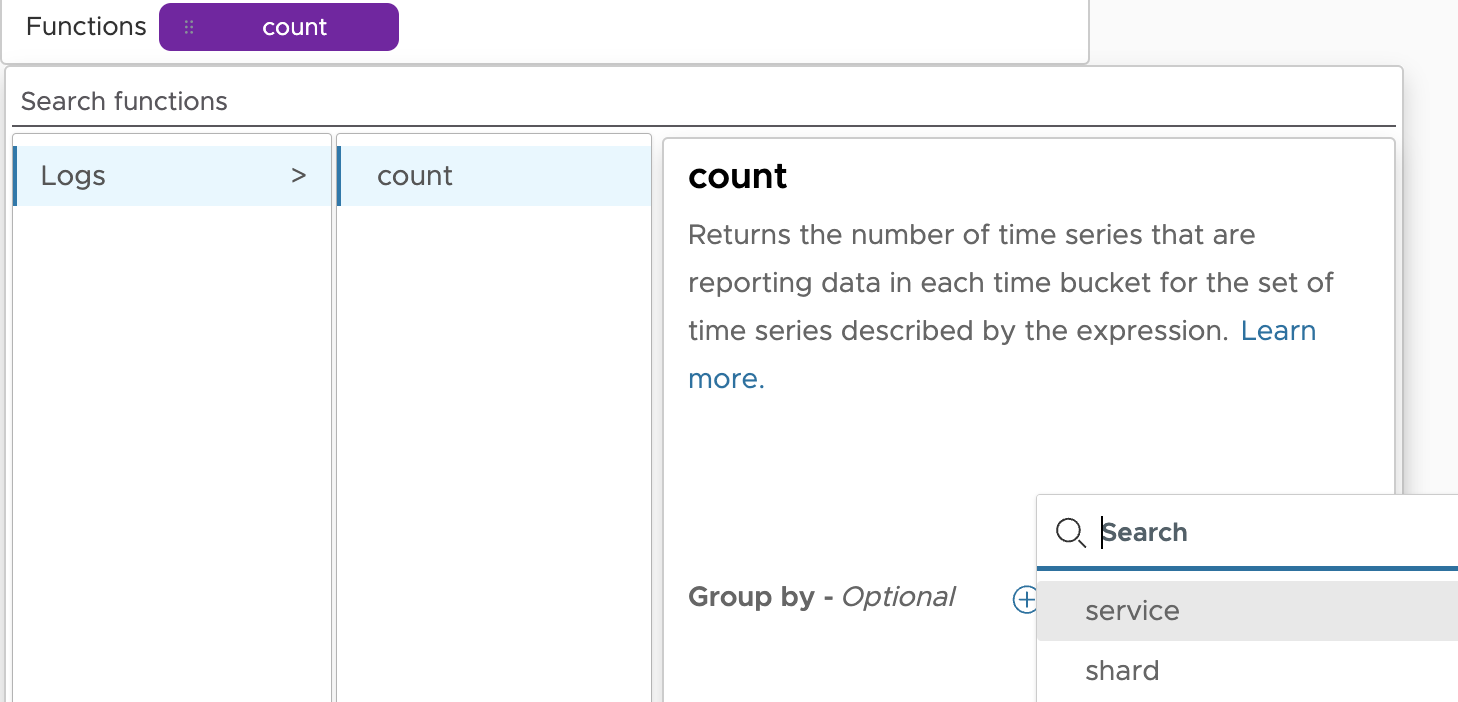Viewport: 1458px width, 702px height.
Task: Click the magnifier icon in the group-by search
Action: click(x=1070, y=533)
